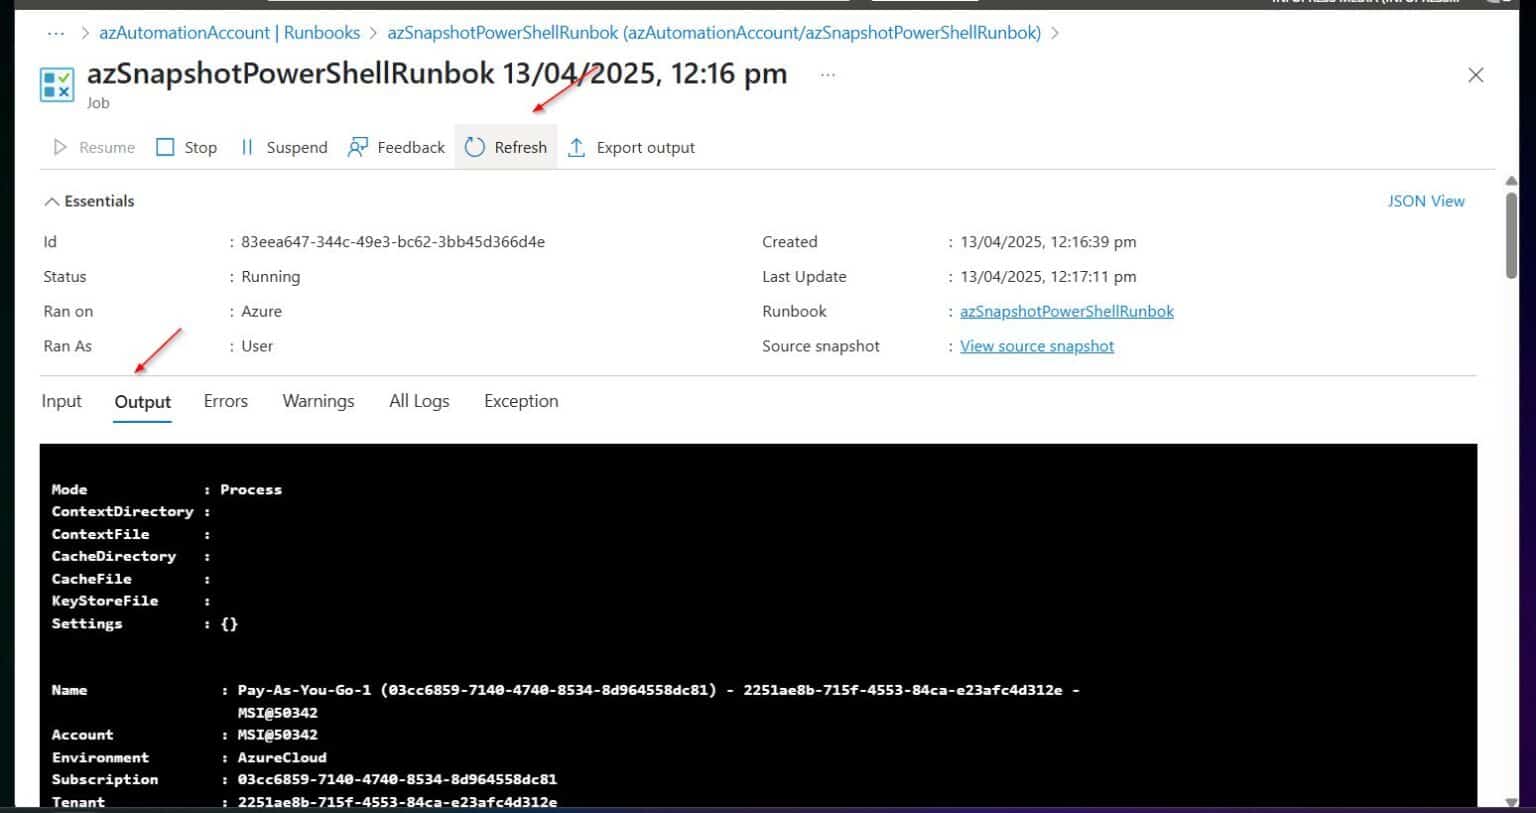Click the Export output icon
This screenshot has width=1536, height=813.
pos(577,148)
